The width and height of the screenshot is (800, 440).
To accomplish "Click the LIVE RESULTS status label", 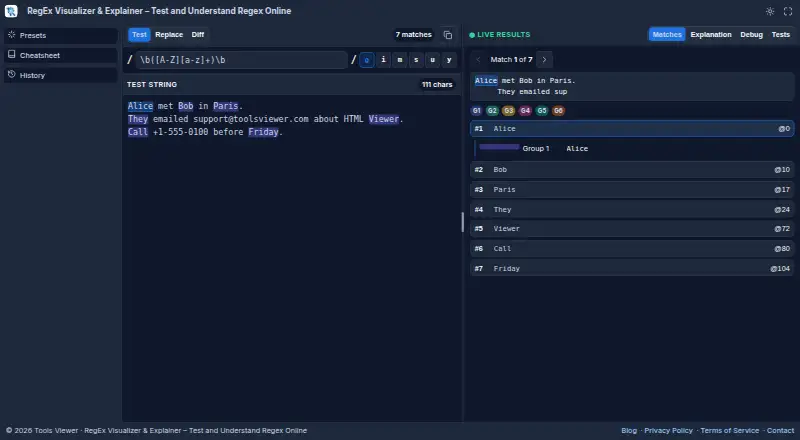I will point(499,35).
